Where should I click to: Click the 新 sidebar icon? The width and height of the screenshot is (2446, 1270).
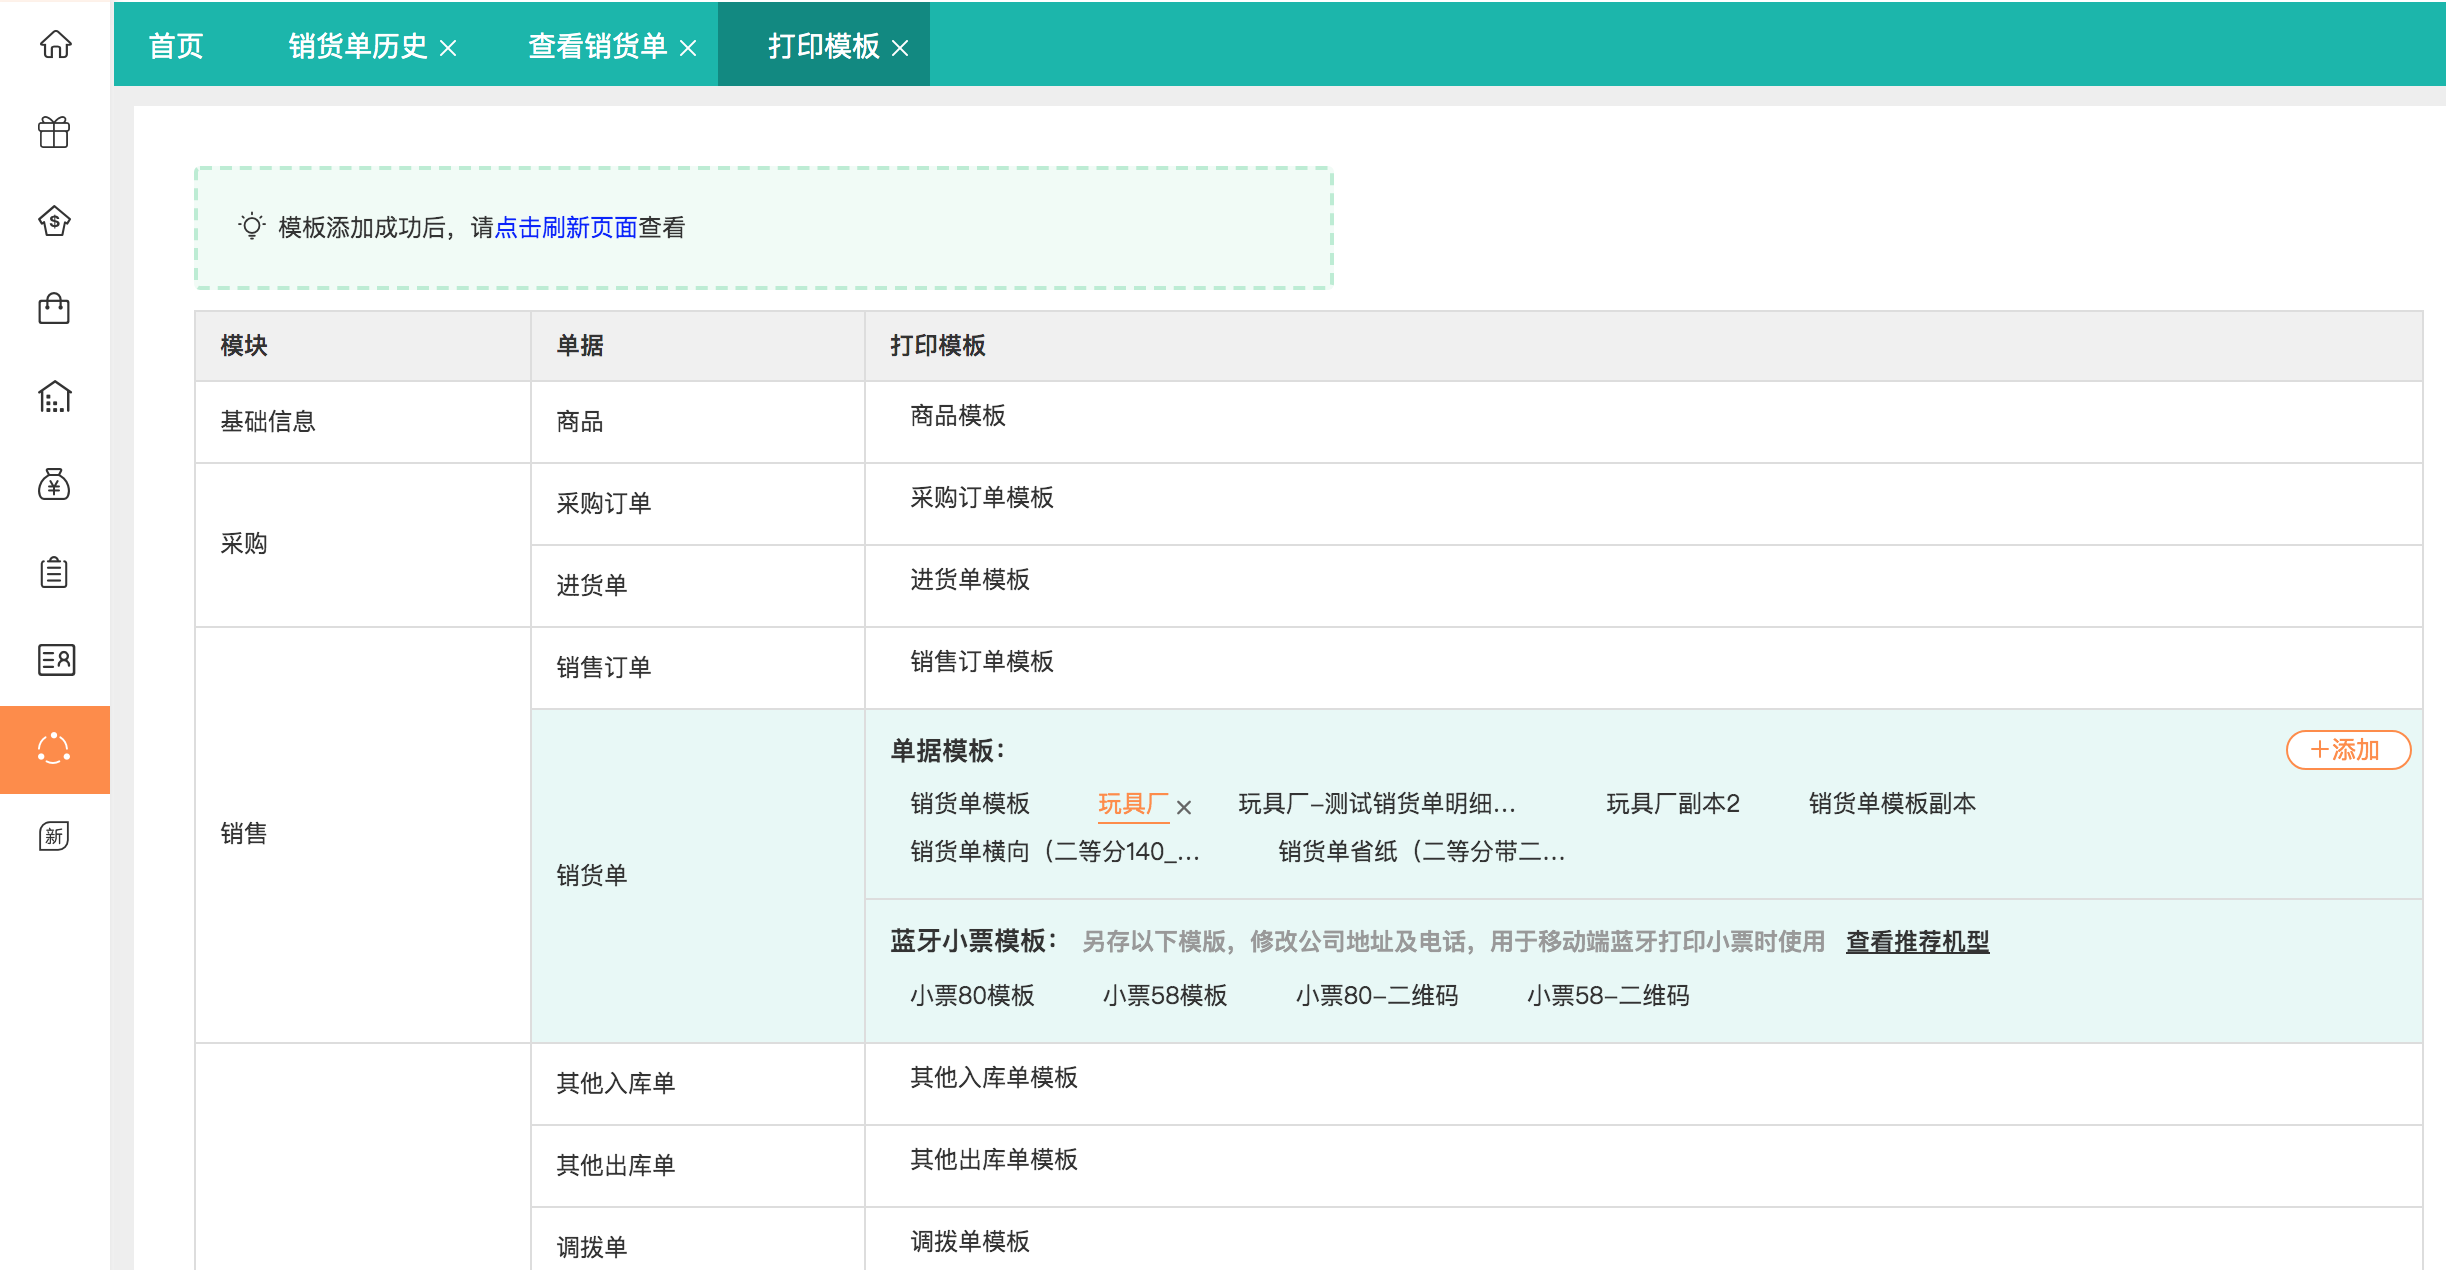[x=55, y=836]
